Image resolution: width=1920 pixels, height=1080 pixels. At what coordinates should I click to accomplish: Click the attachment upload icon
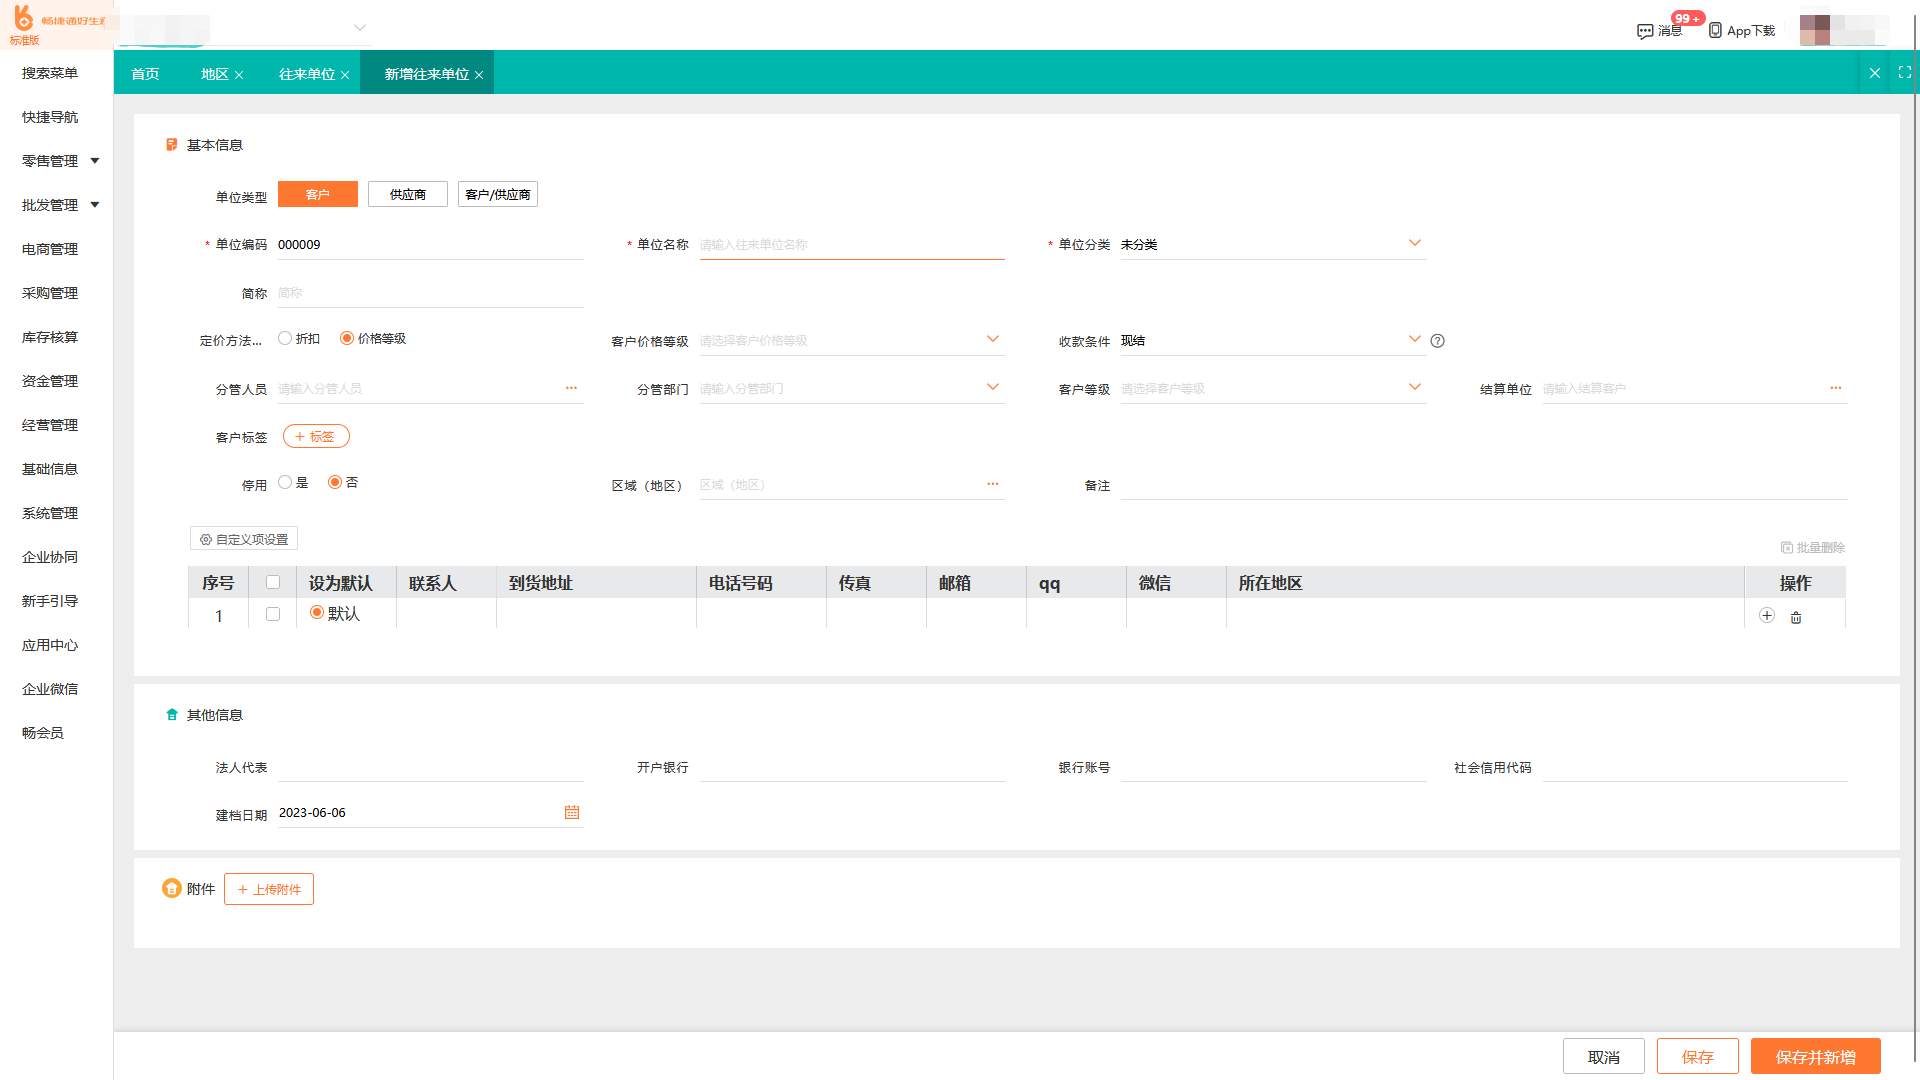pos(268,889)
